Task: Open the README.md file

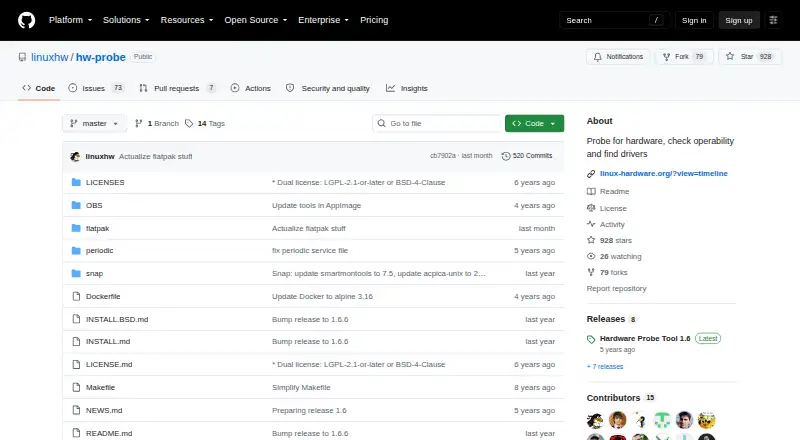Action: tap(109, 433)
